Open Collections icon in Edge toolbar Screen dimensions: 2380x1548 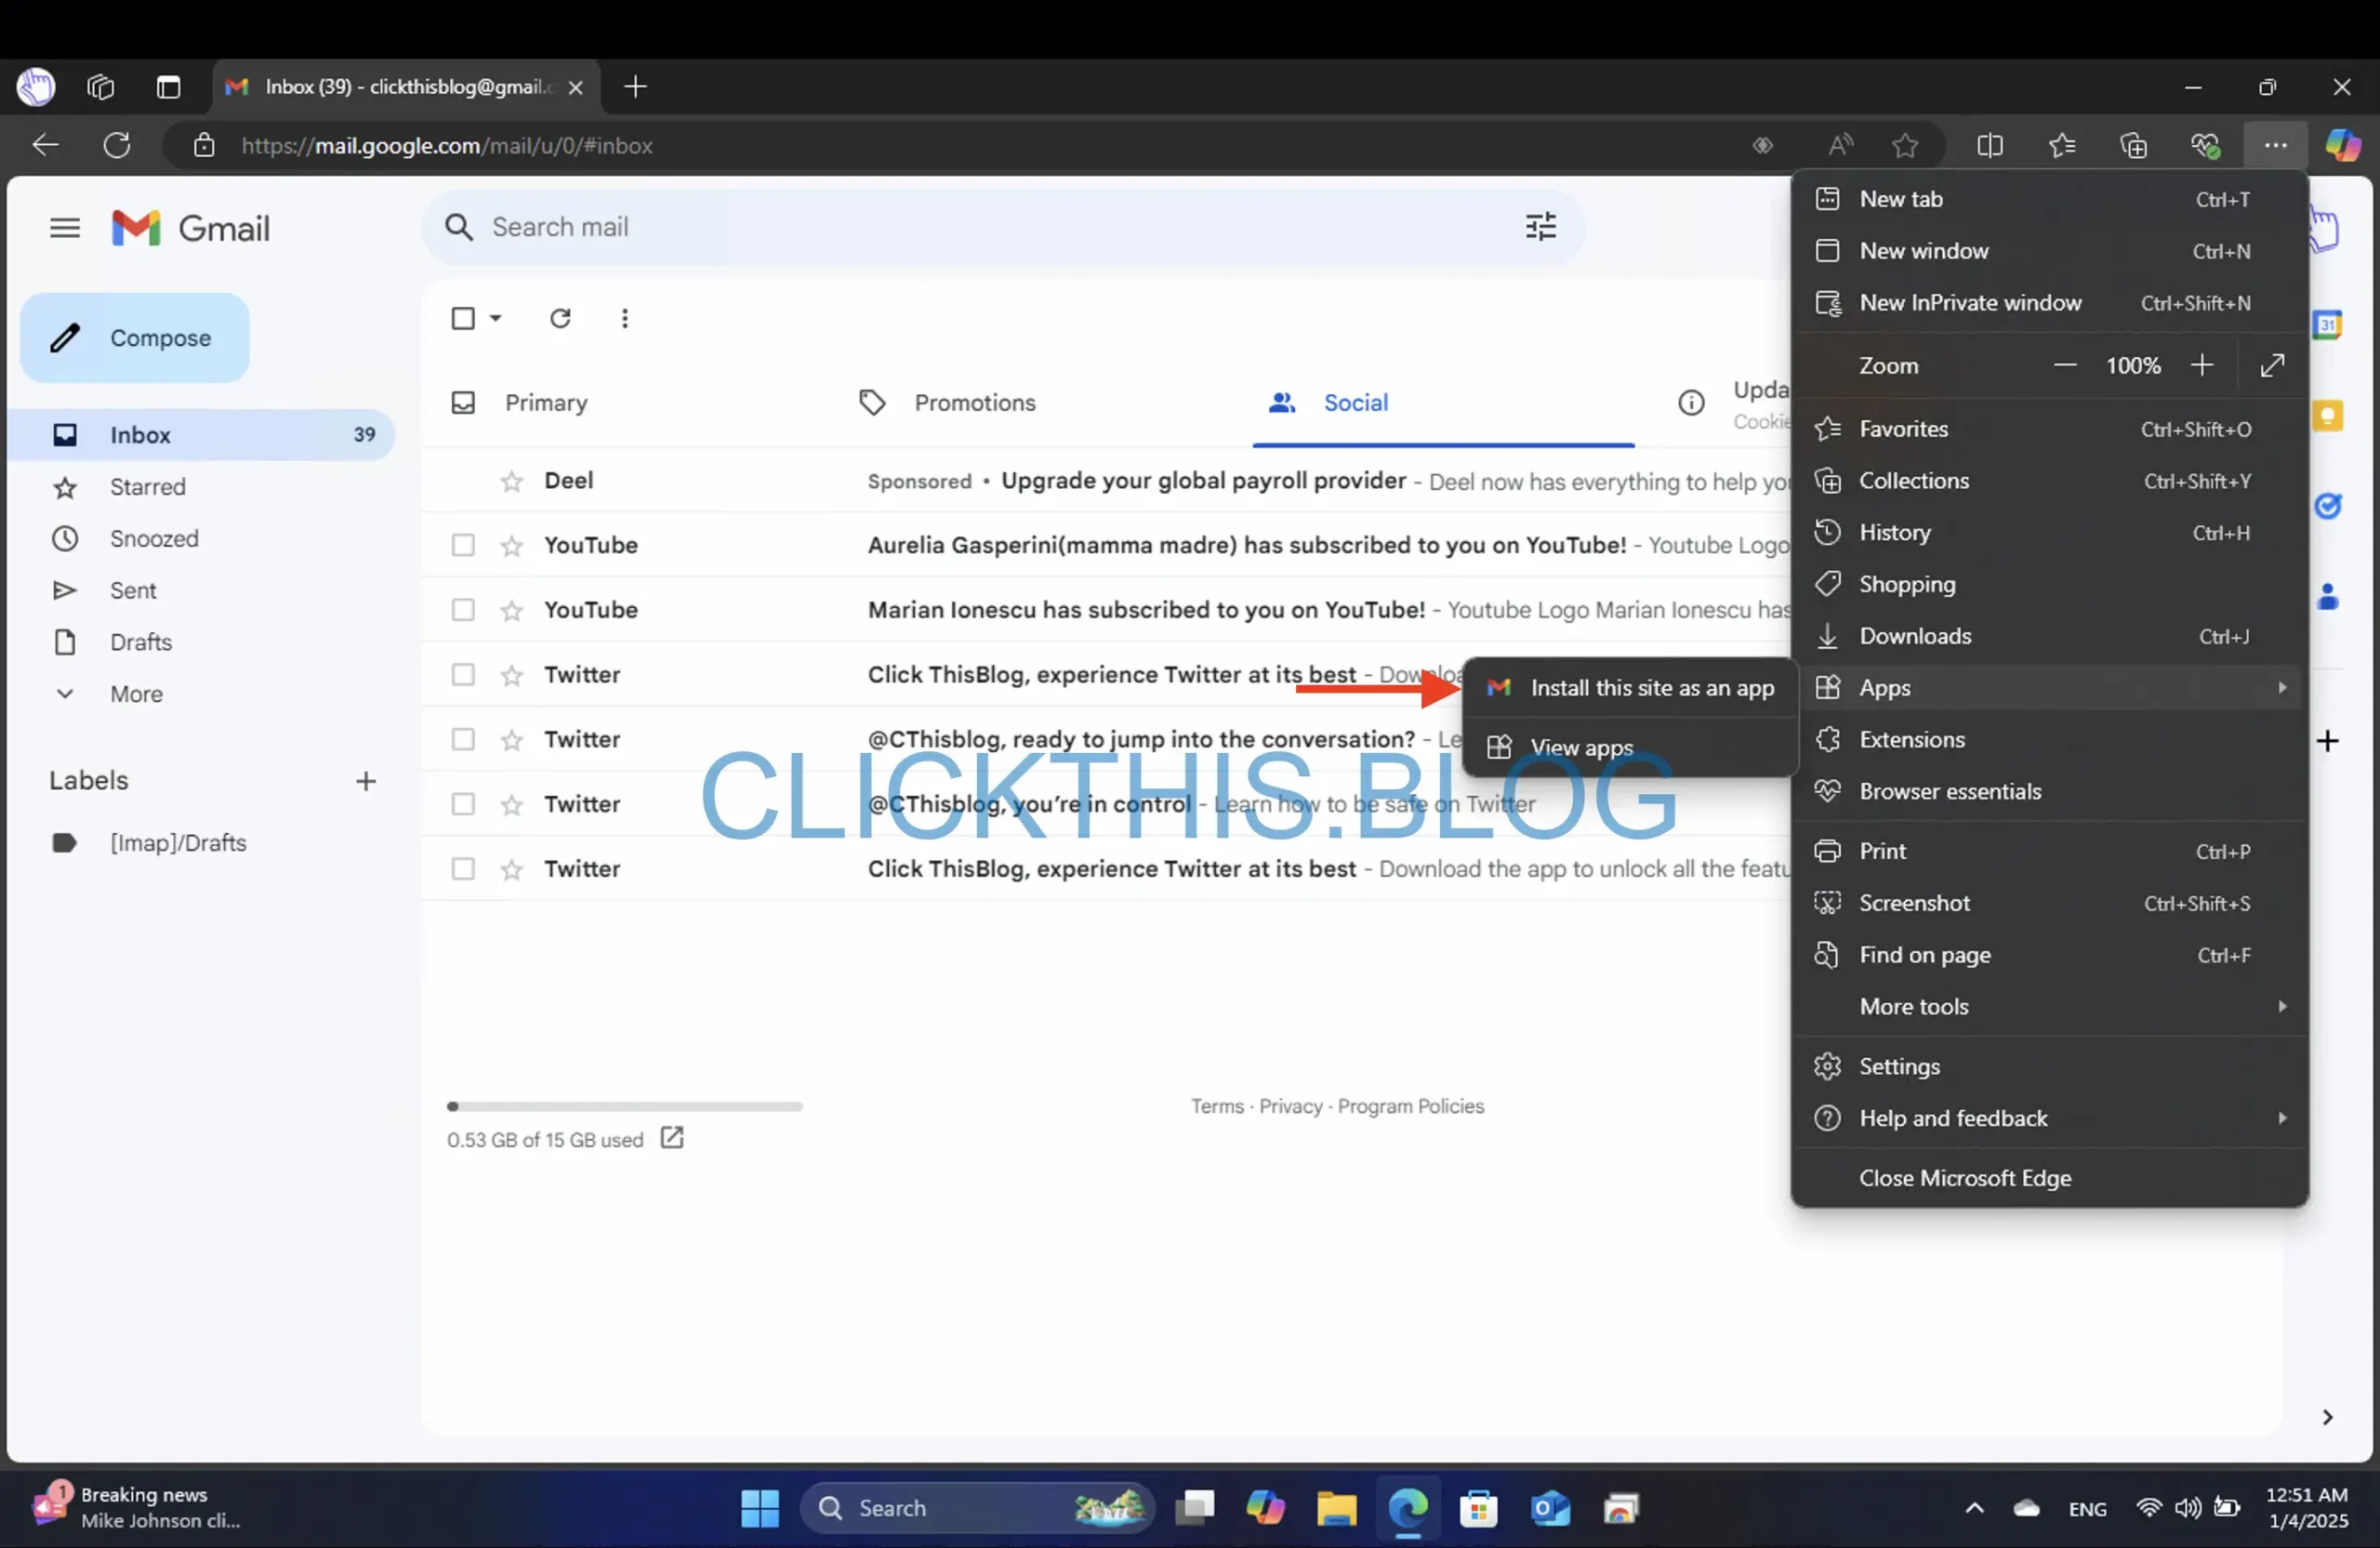click(2133, 145)
